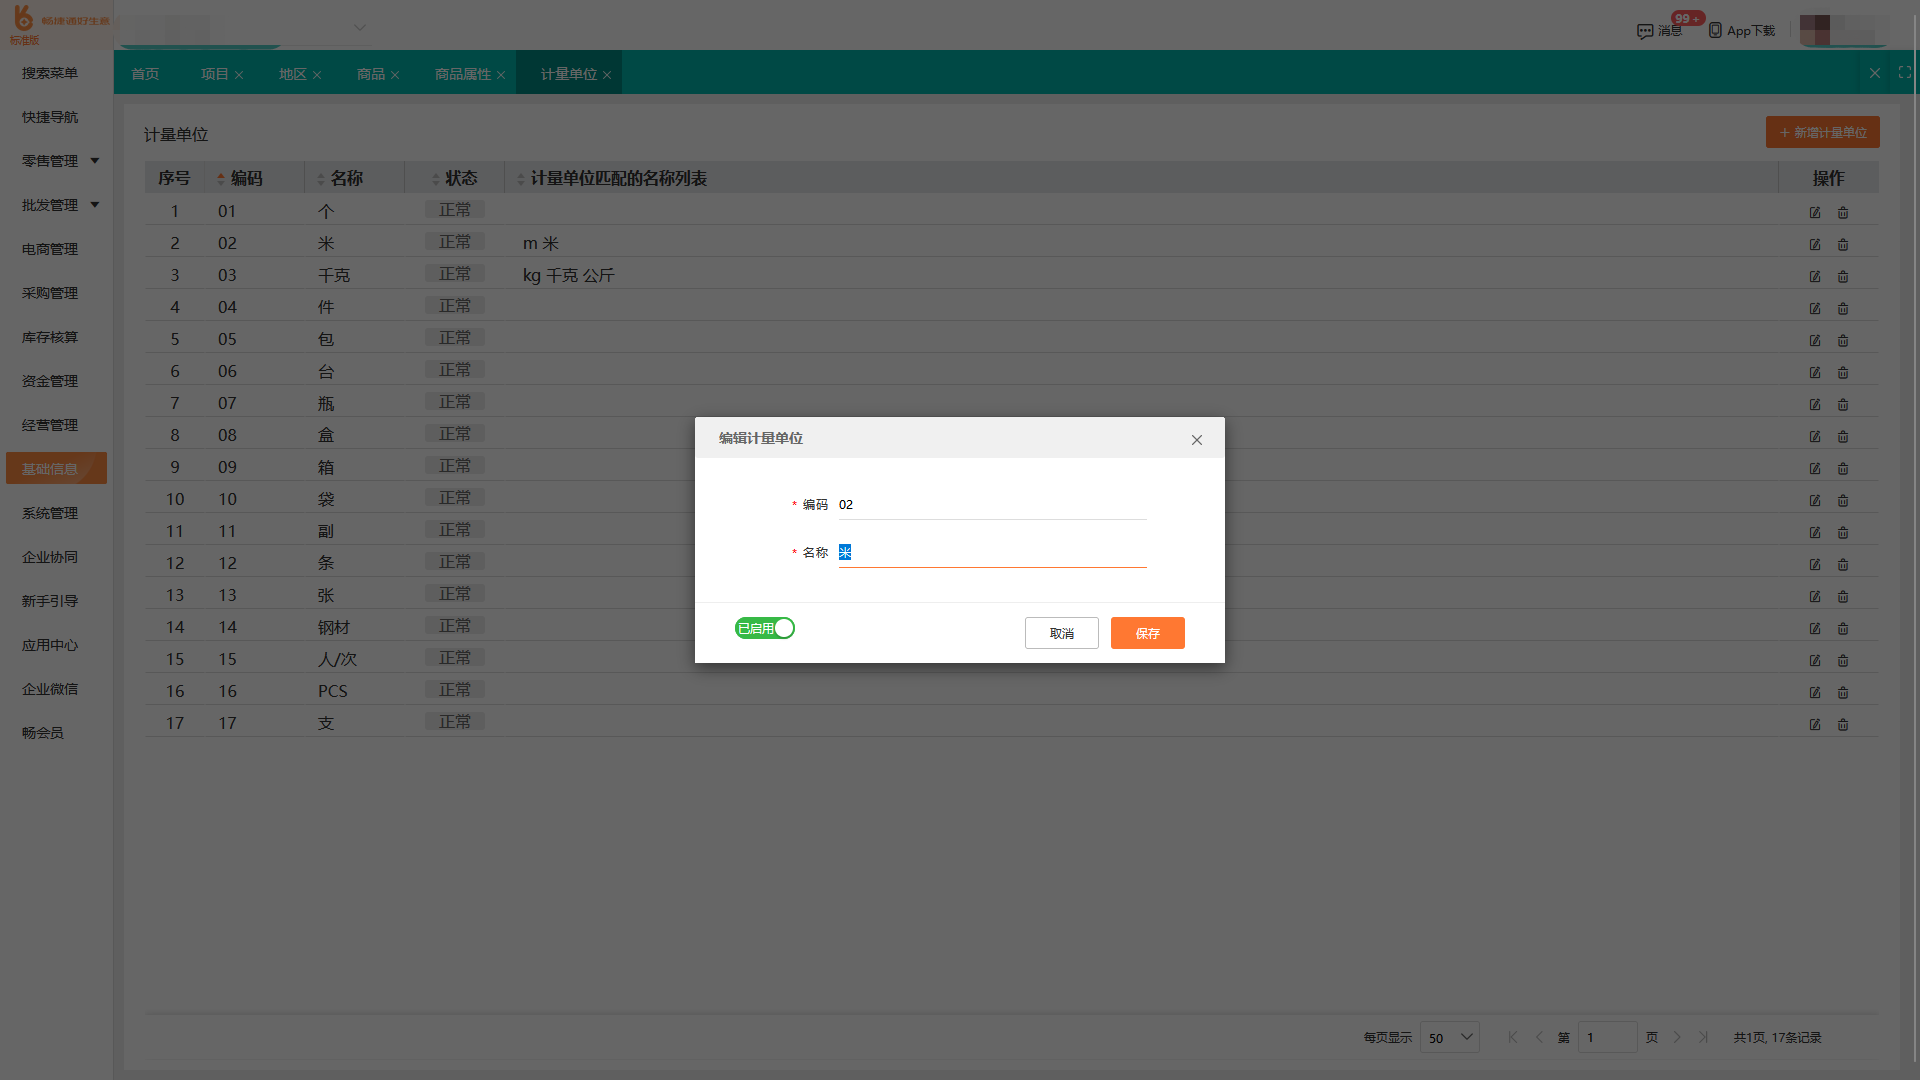Click the delete icon for row 16 PCS

(1844, 692)
